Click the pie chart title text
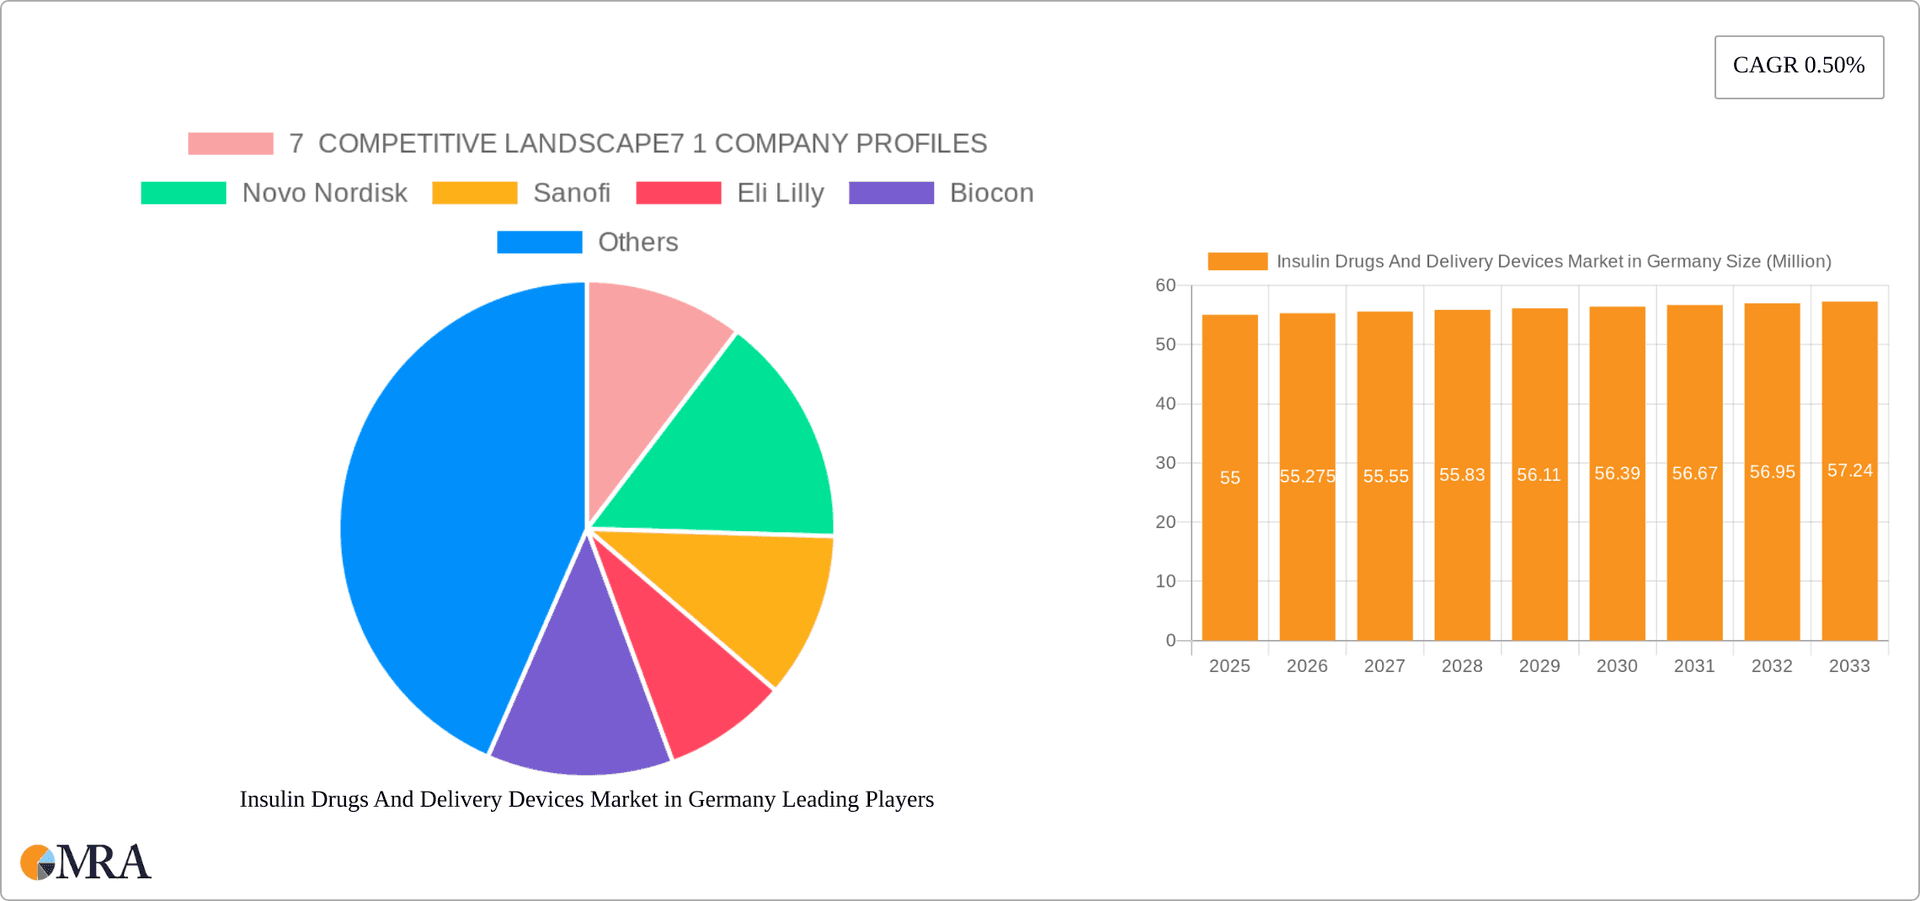Image resolution: width=1920 pixels, height=901 pixels. pos(586,799)
